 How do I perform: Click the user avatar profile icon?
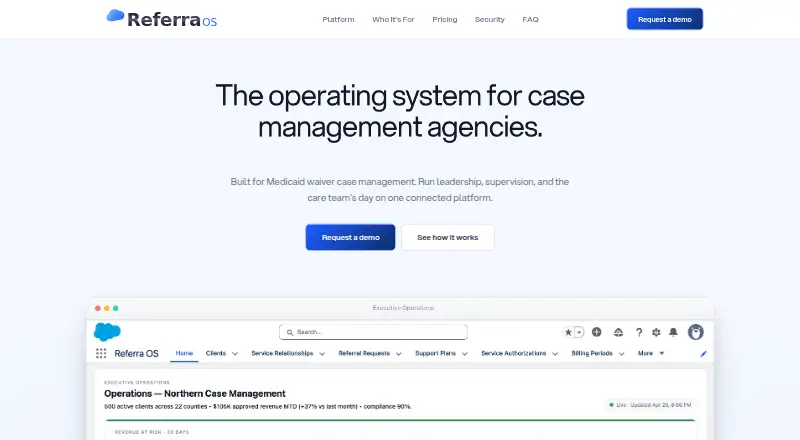pyautogui.click(x=695, y=332)
